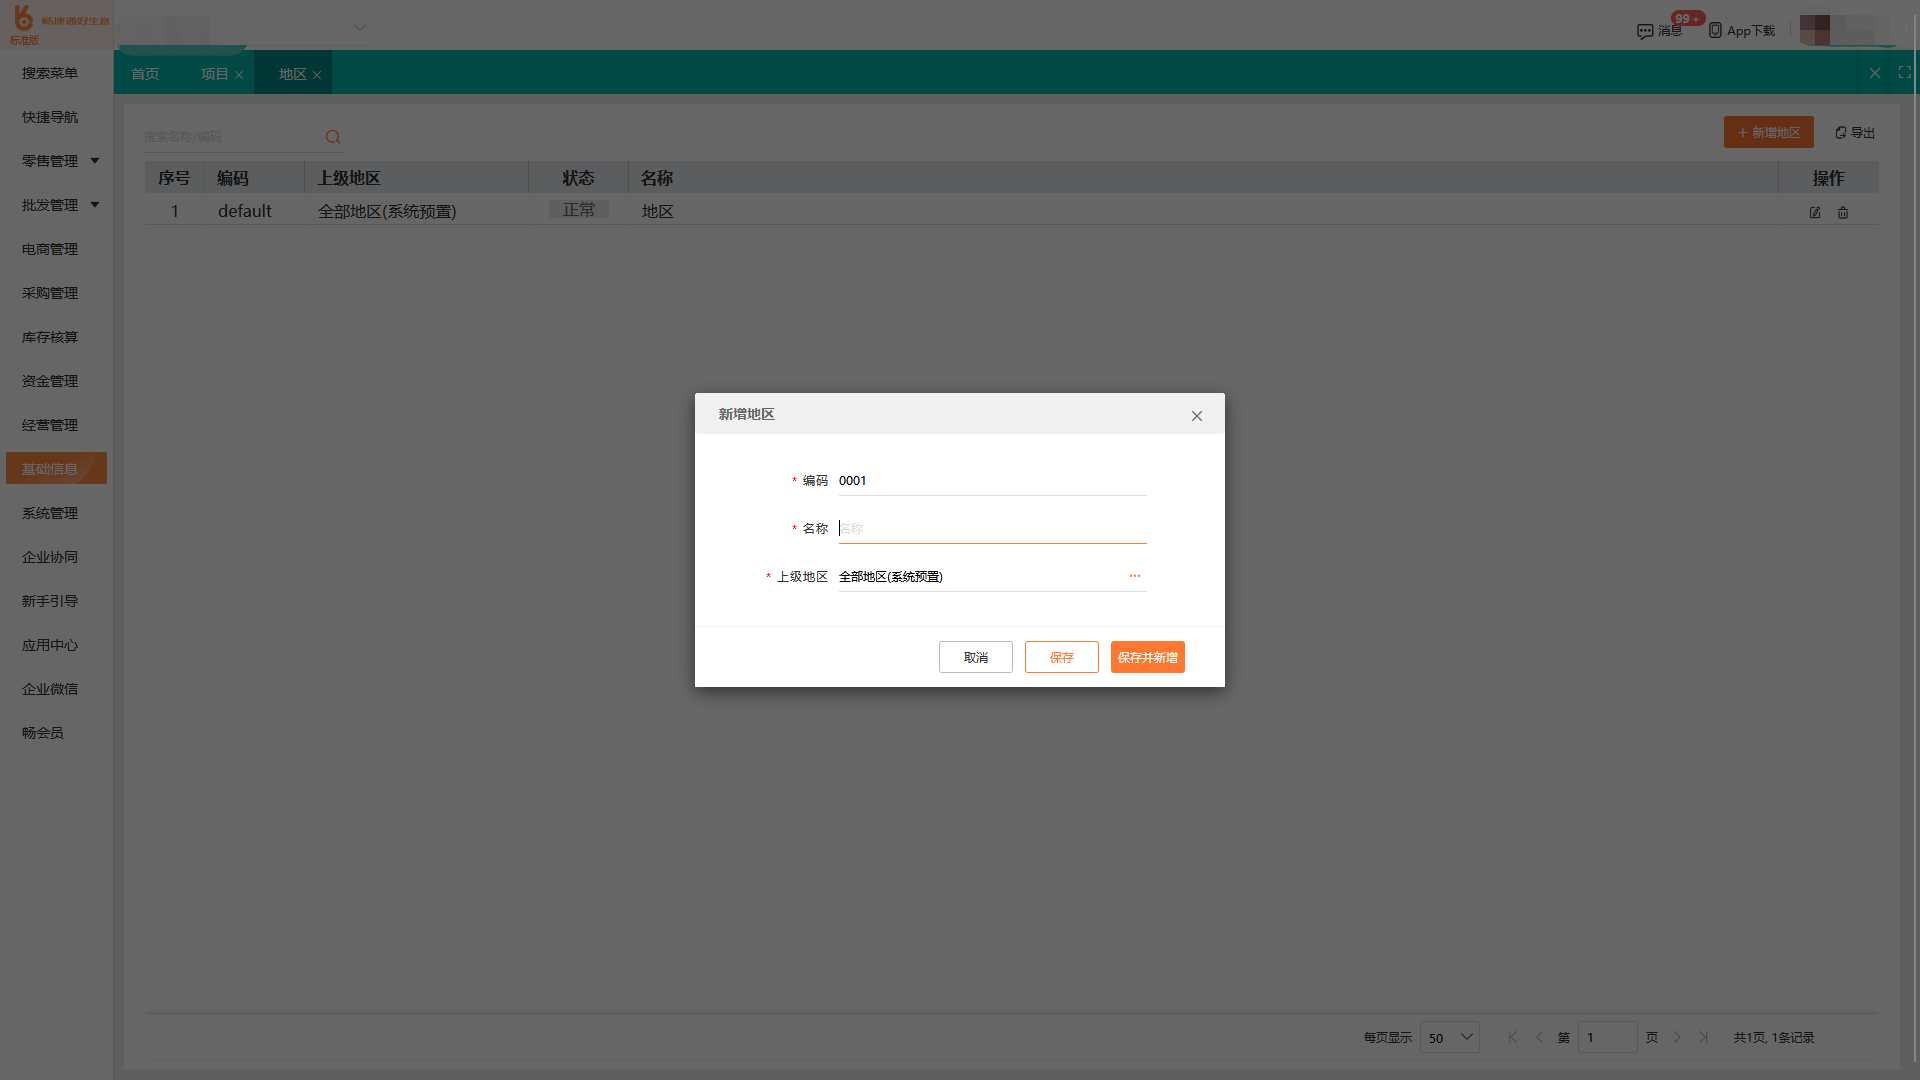This screenshot has height=1080, width=1920.
Task: Click the 基础信息 sidebar icon
Action: [x=54, y=467]
